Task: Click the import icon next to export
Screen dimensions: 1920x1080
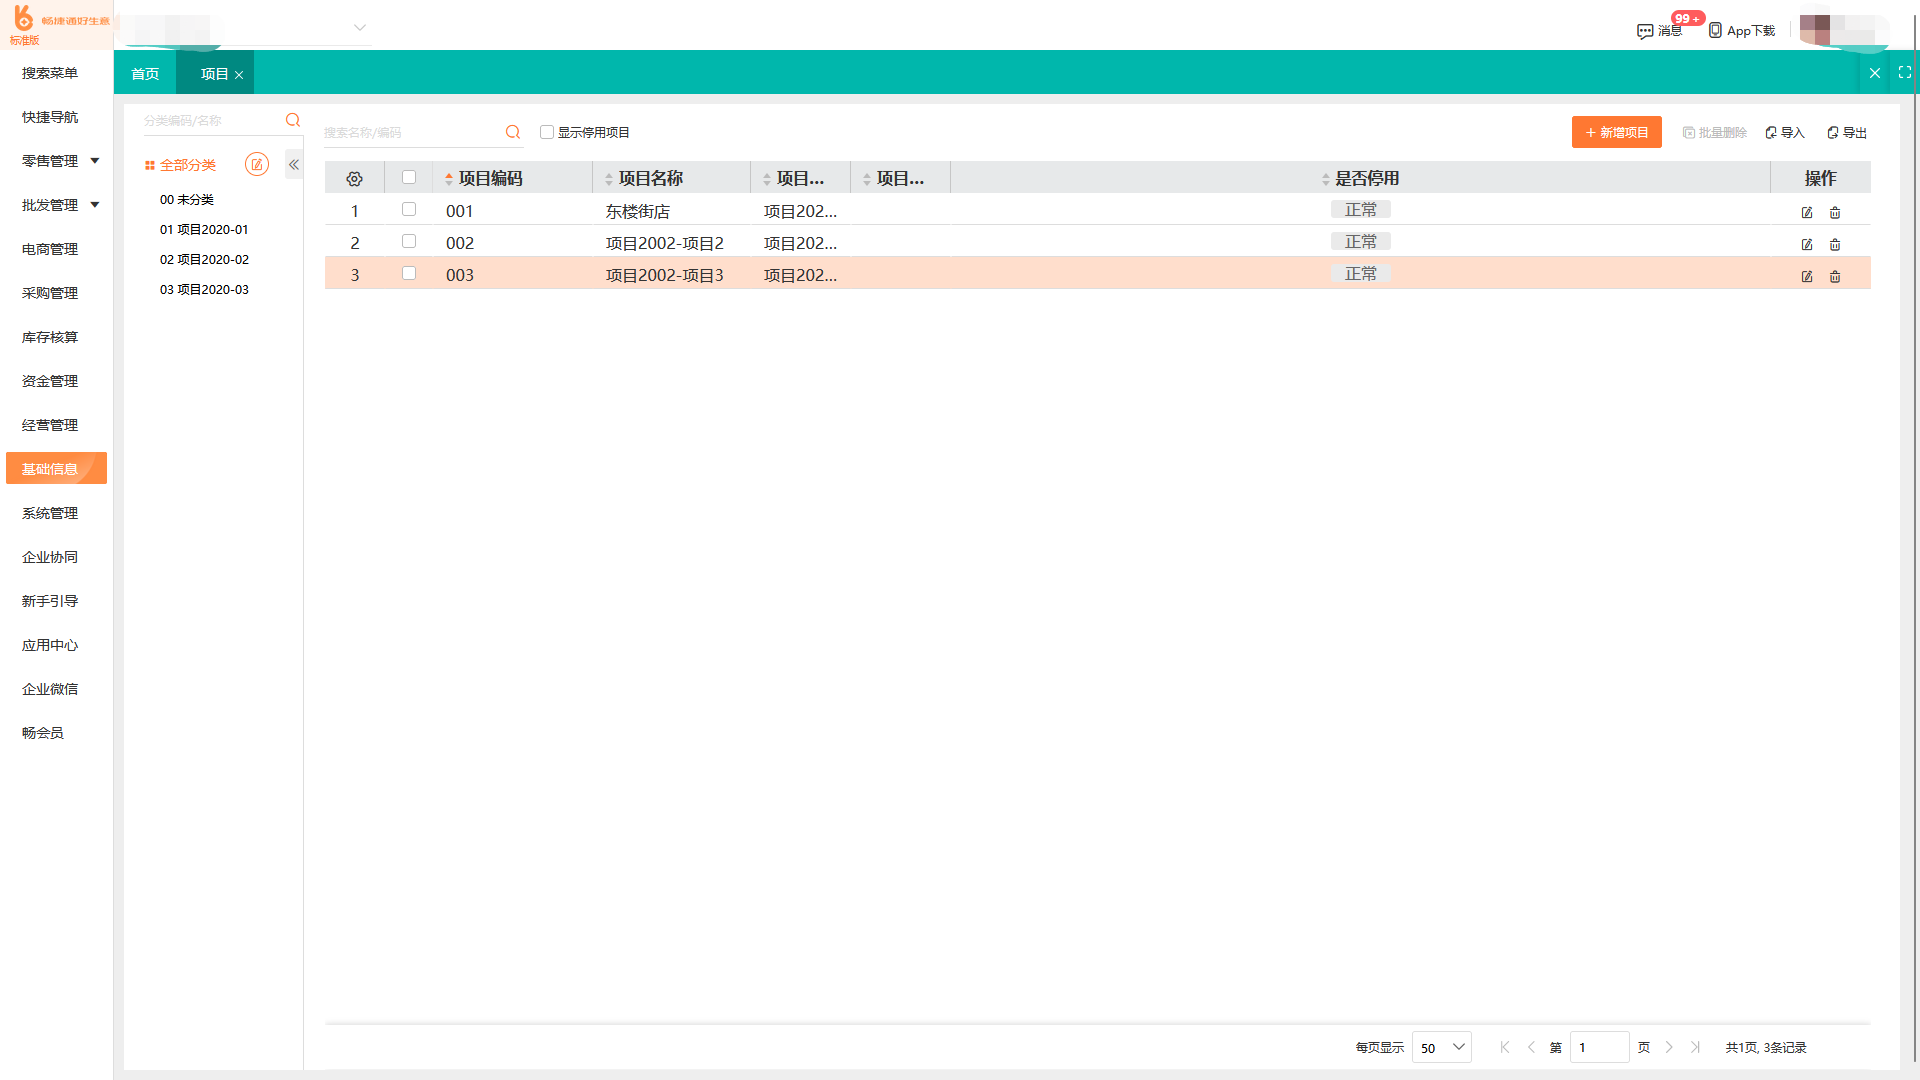Action: [1785, 132]
